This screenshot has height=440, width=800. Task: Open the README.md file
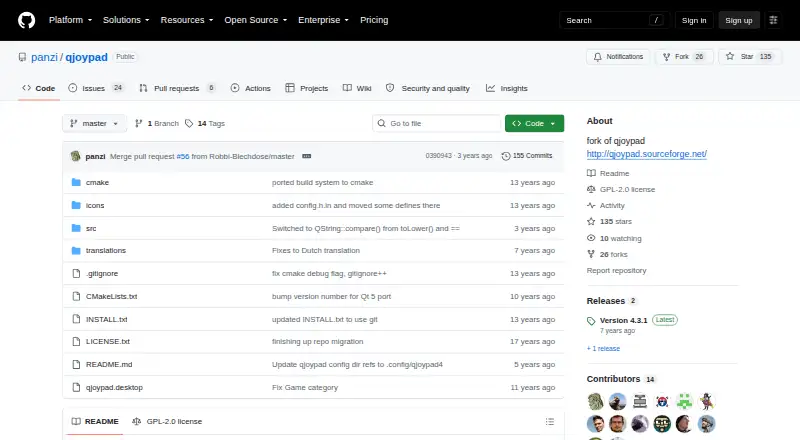tap(109, 364)
